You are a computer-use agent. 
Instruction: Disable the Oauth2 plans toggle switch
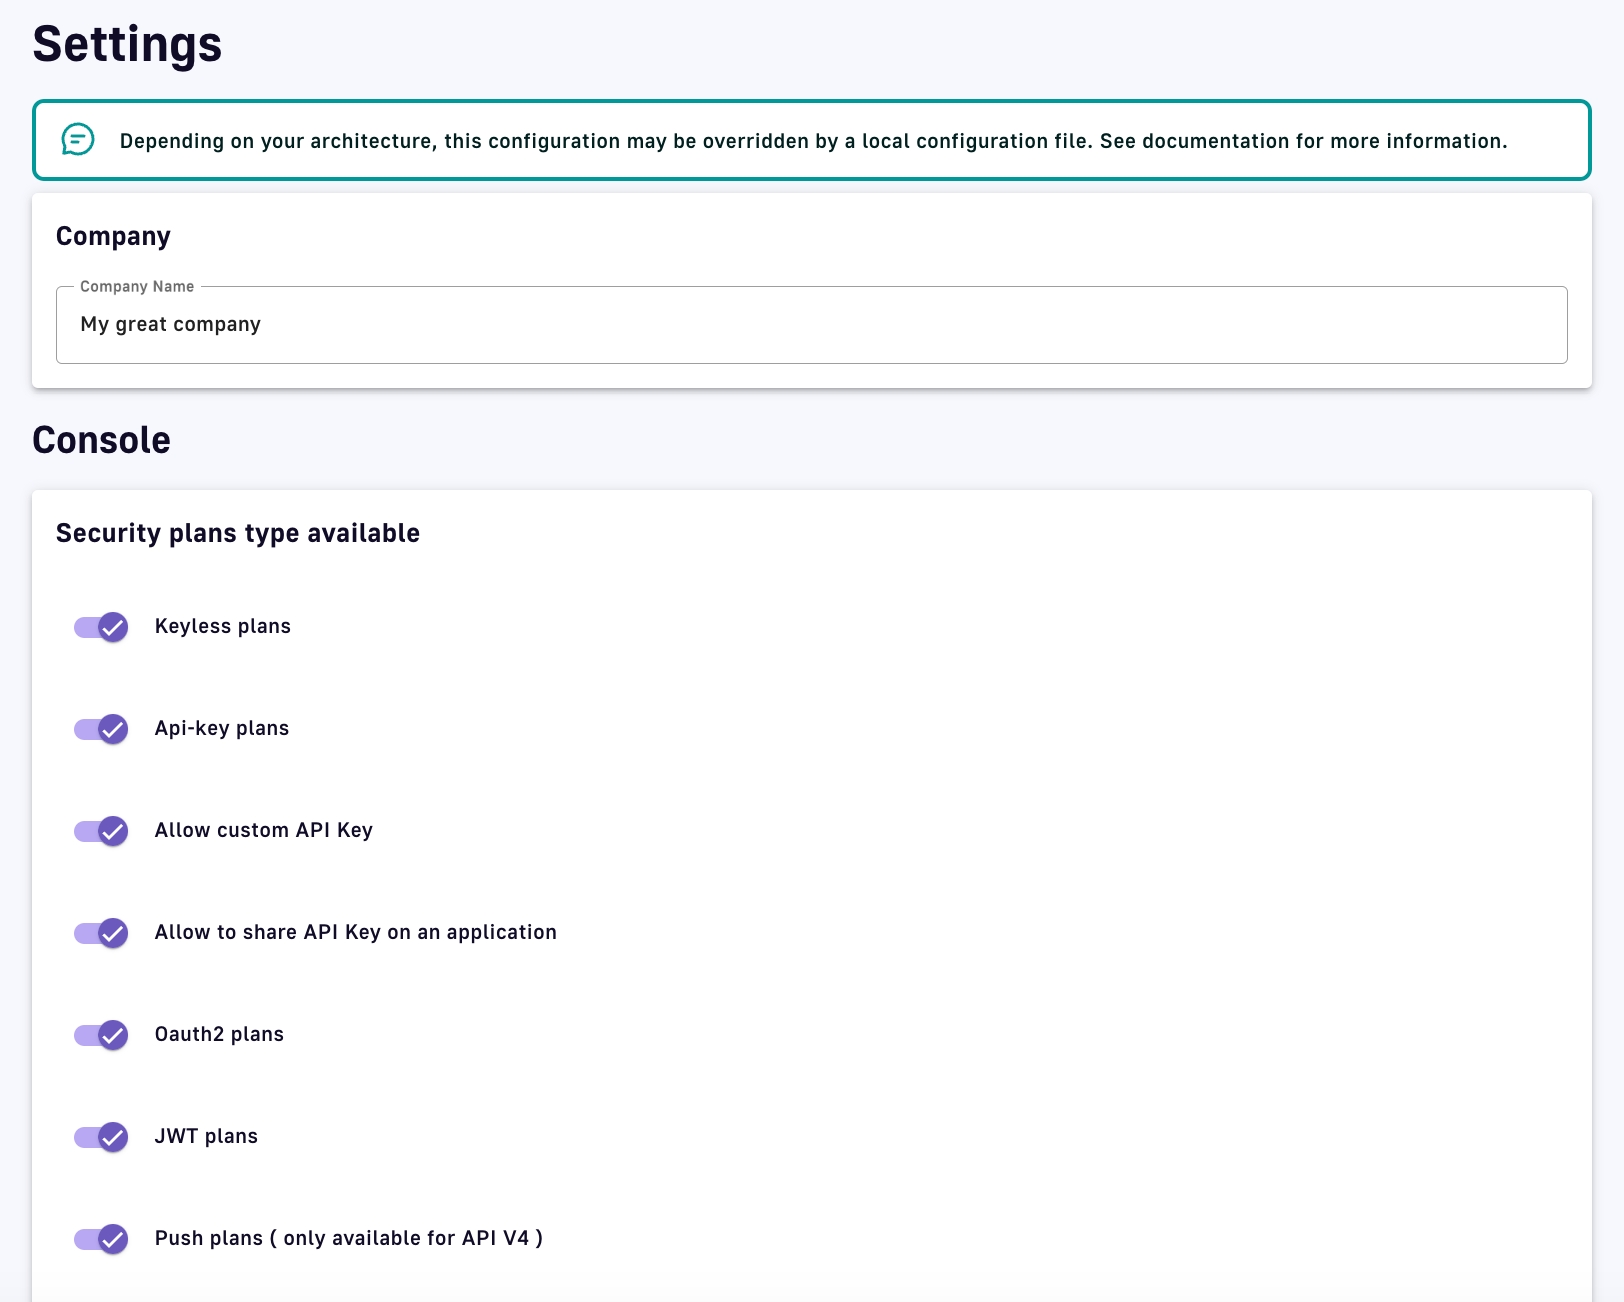[101, 1035]
